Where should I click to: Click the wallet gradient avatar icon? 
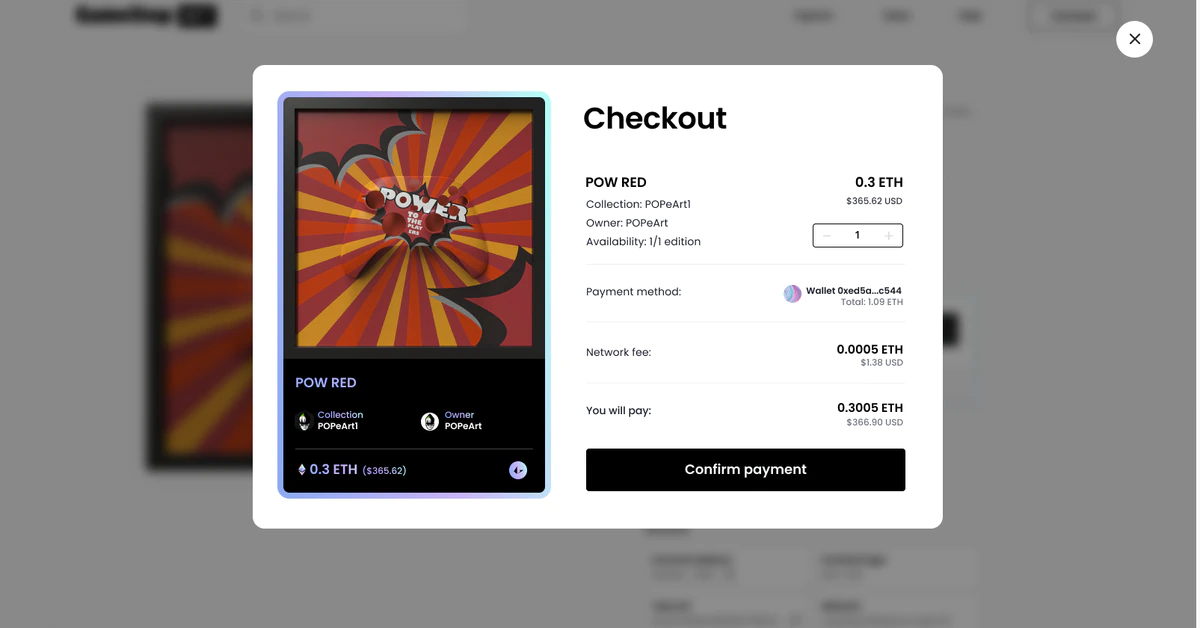pos(792,294)
